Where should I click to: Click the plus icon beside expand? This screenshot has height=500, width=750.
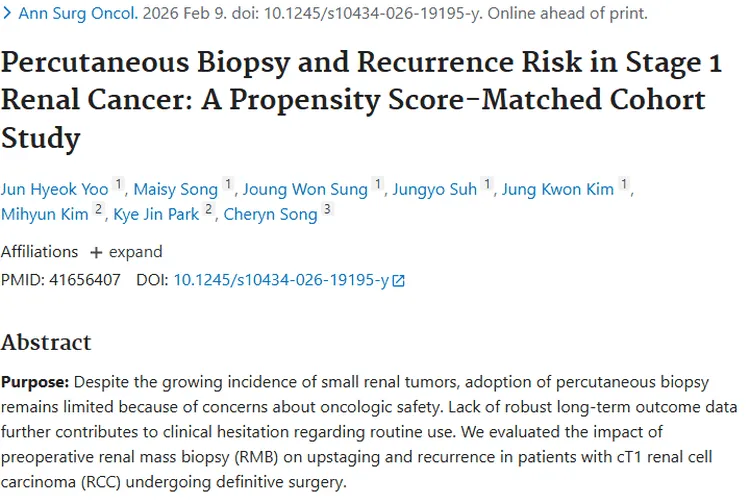point(96,252)
